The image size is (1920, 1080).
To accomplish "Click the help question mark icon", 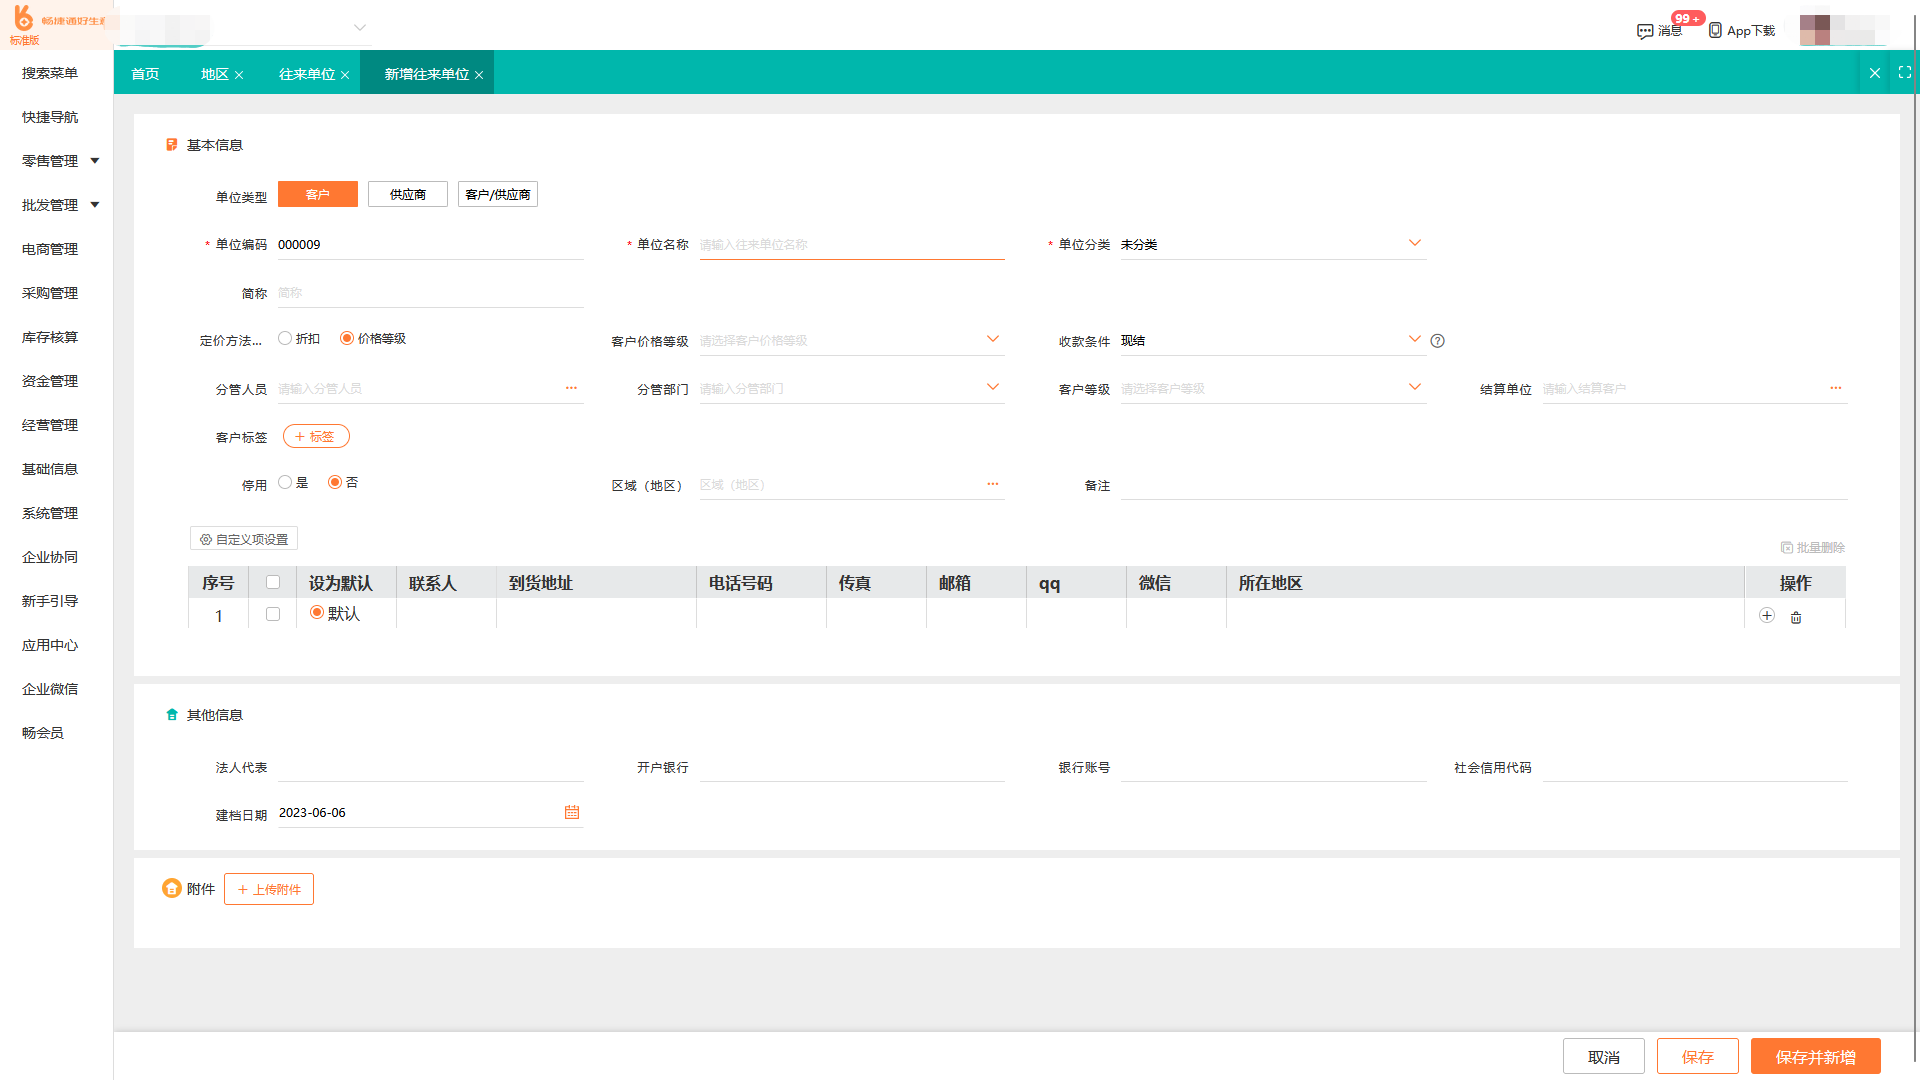I will click(1436, 340).
